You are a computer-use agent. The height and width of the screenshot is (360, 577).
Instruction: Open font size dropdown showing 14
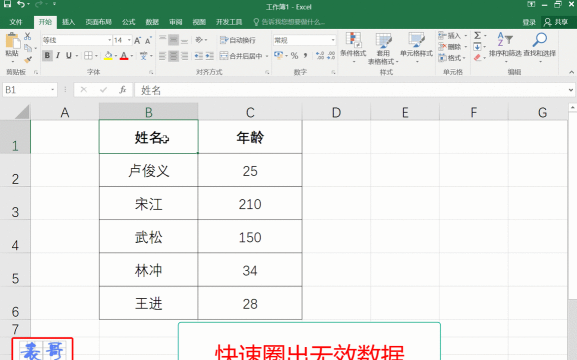click(x=129, y=40)
